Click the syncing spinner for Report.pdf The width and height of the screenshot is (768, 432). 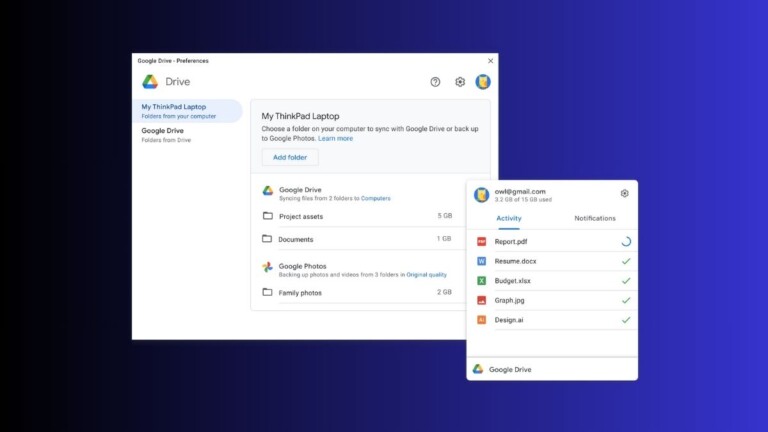626,241
